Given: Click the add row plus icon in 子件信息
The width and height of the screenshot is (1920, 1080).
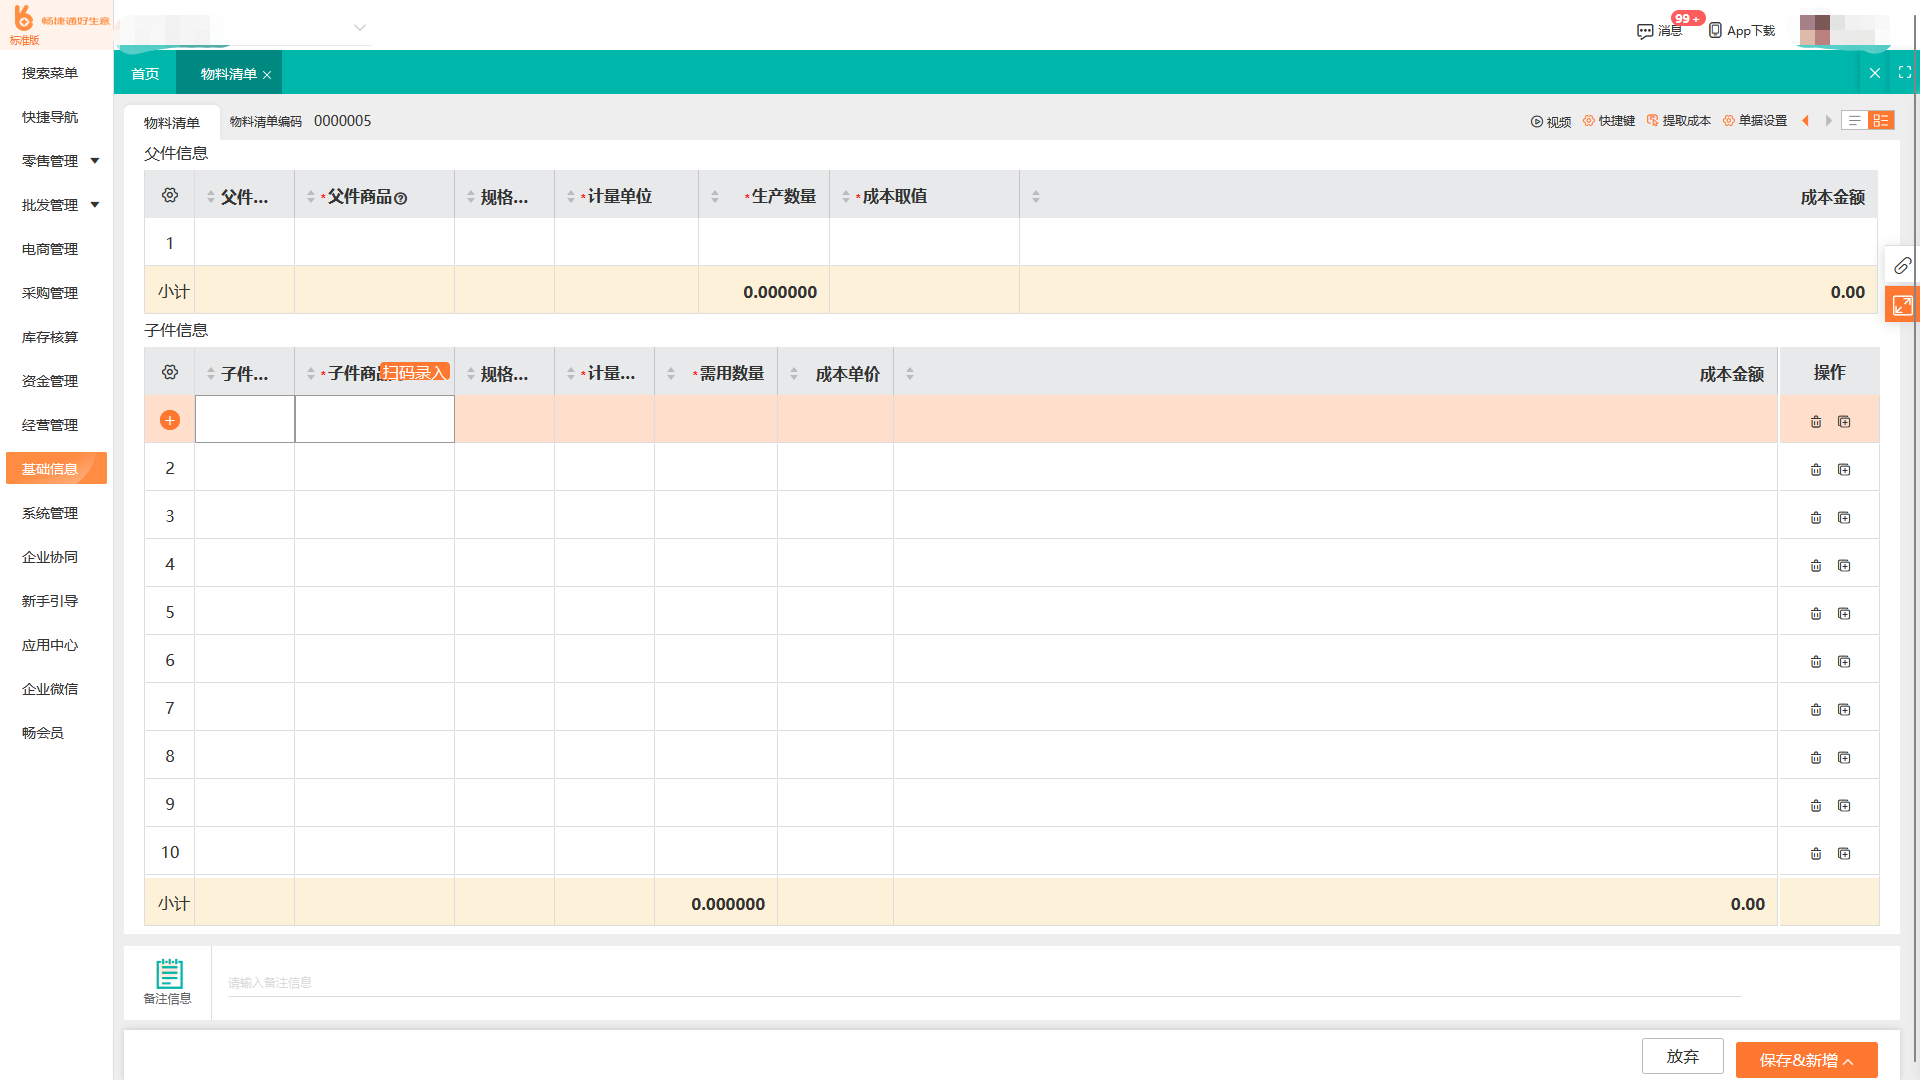Looking at the screenshot, I should tap(170, 421).
